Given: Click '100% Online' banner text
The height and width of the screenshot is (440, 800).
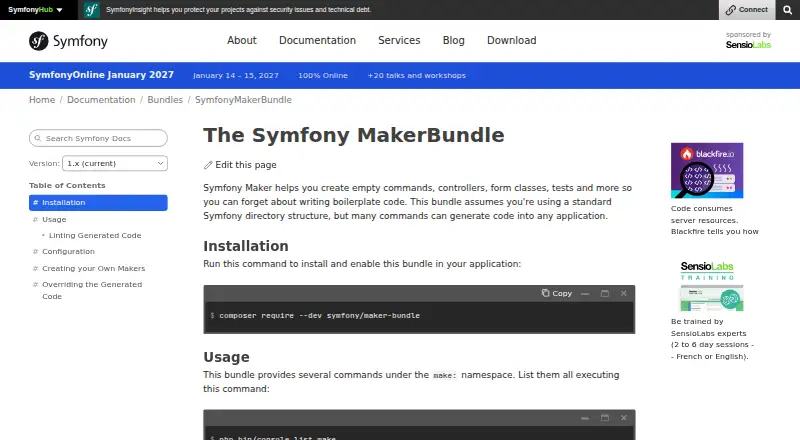Looking at the screenshot, I should click(323, 76).
